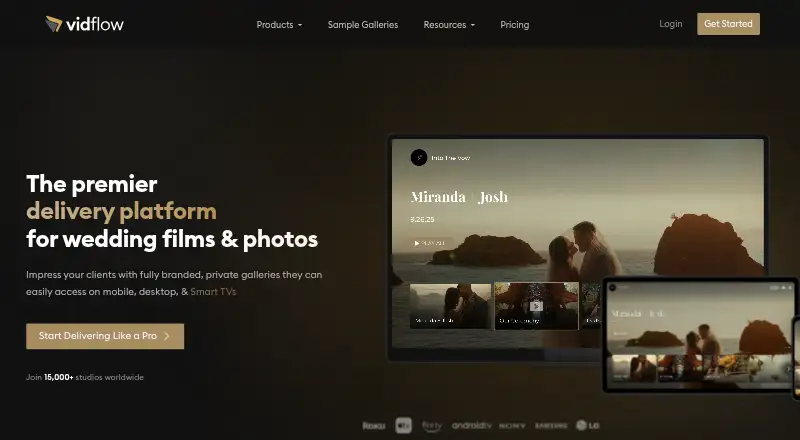Click the vidflow logo icon
800x440 pixels.
point(54,24)
